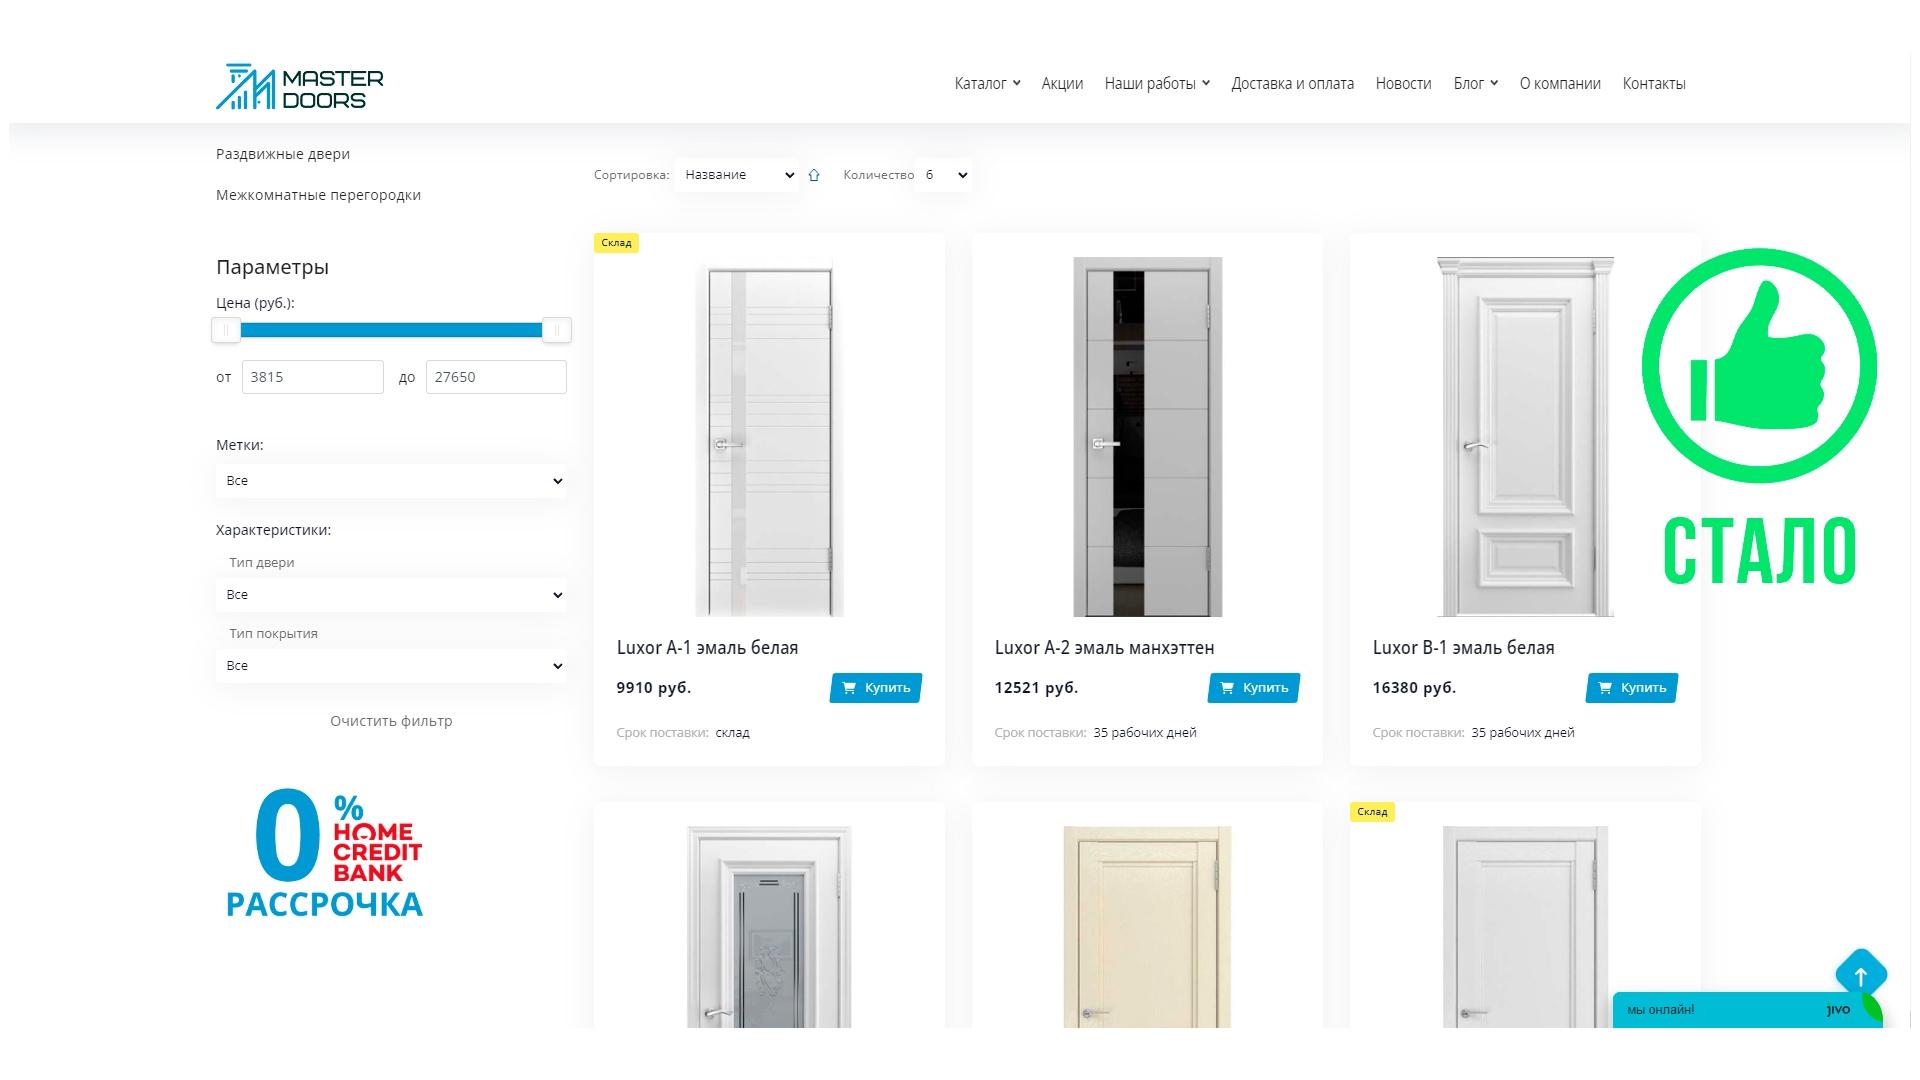Screen dimensions: 1920x1080
Task: Click the favorites star icon near sorting
Action: [816, 174]
